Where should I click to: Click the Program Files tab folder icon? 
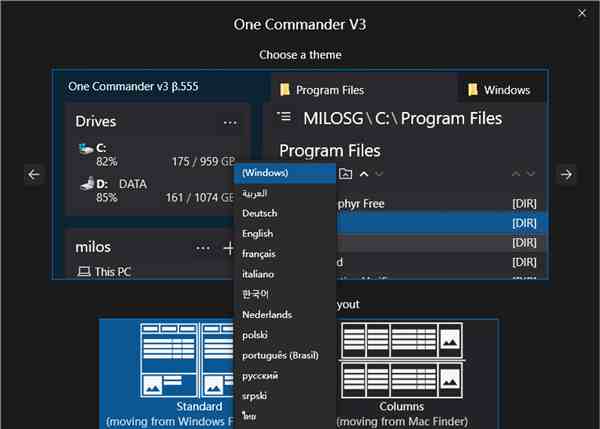285,90
